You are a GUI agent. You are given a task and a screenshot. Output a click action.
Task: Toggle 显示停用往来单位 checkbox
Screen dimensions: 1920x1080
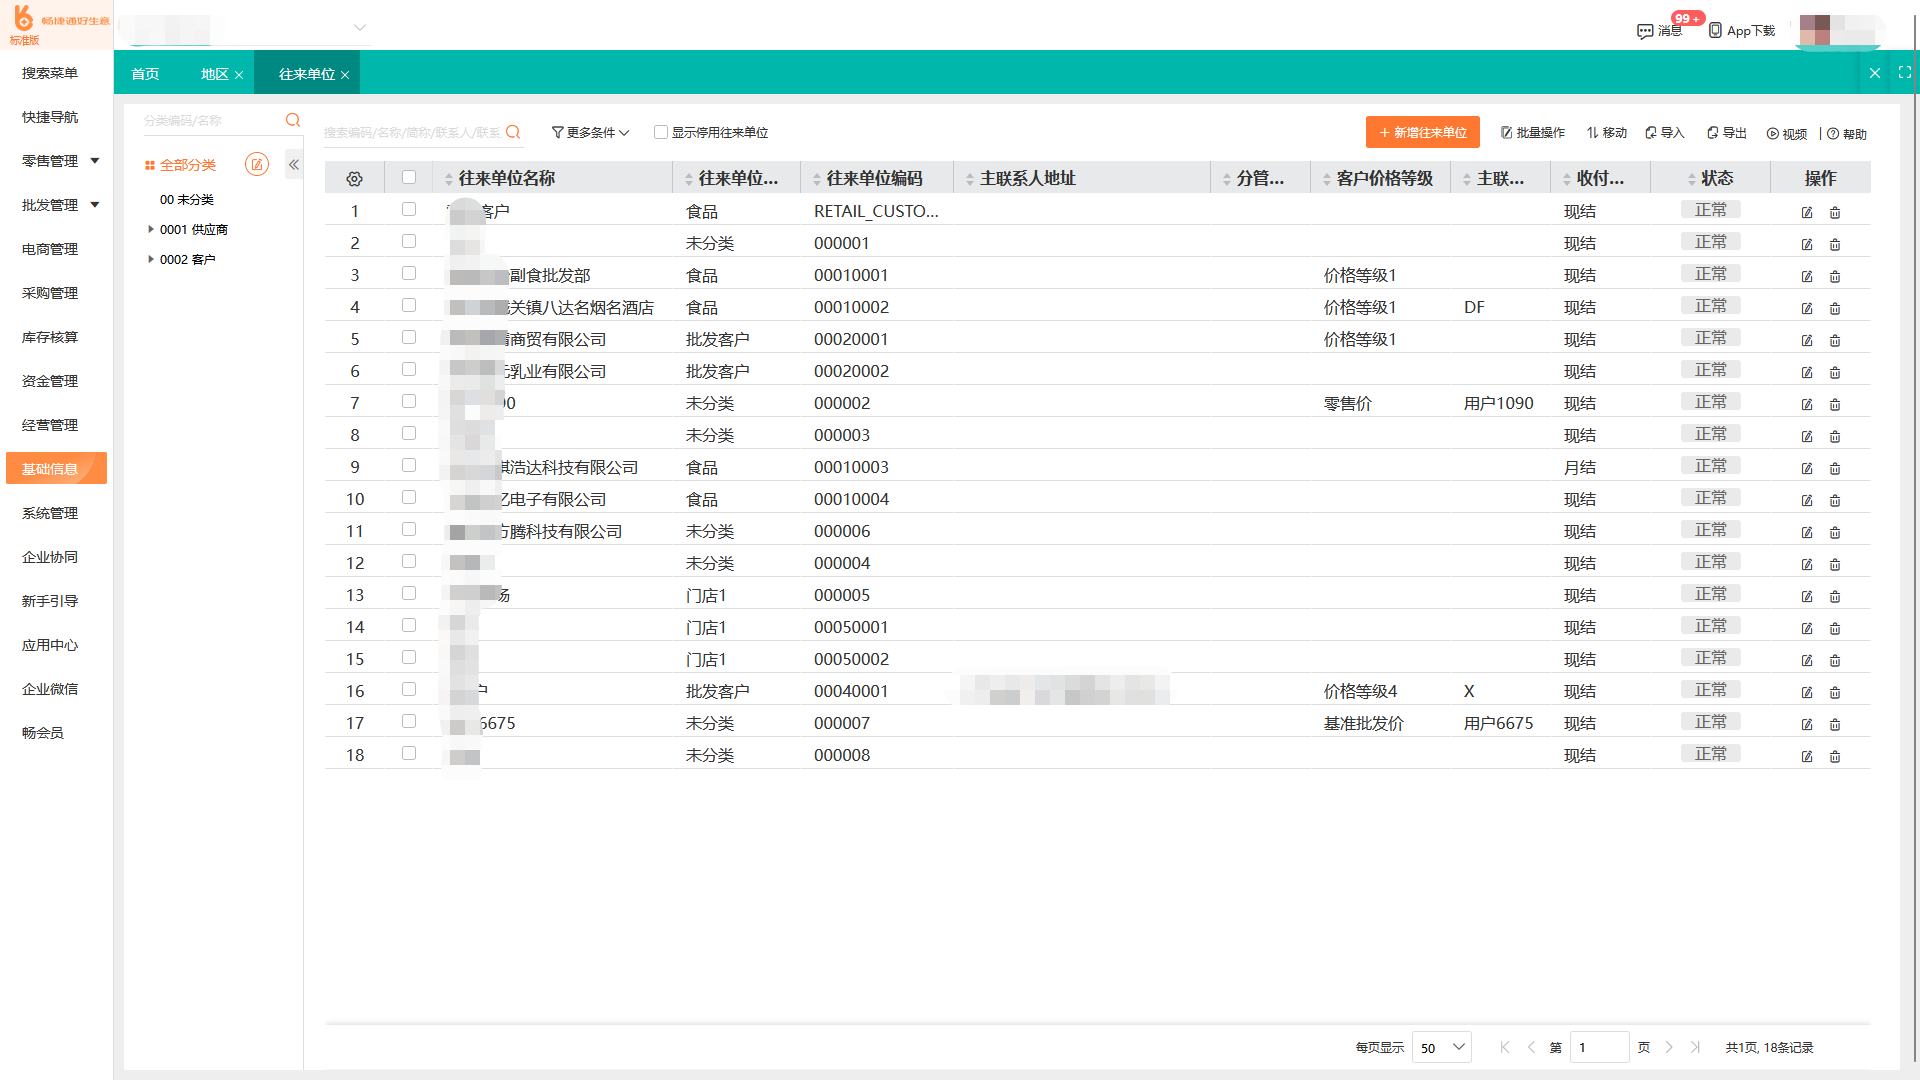(662, 131)
